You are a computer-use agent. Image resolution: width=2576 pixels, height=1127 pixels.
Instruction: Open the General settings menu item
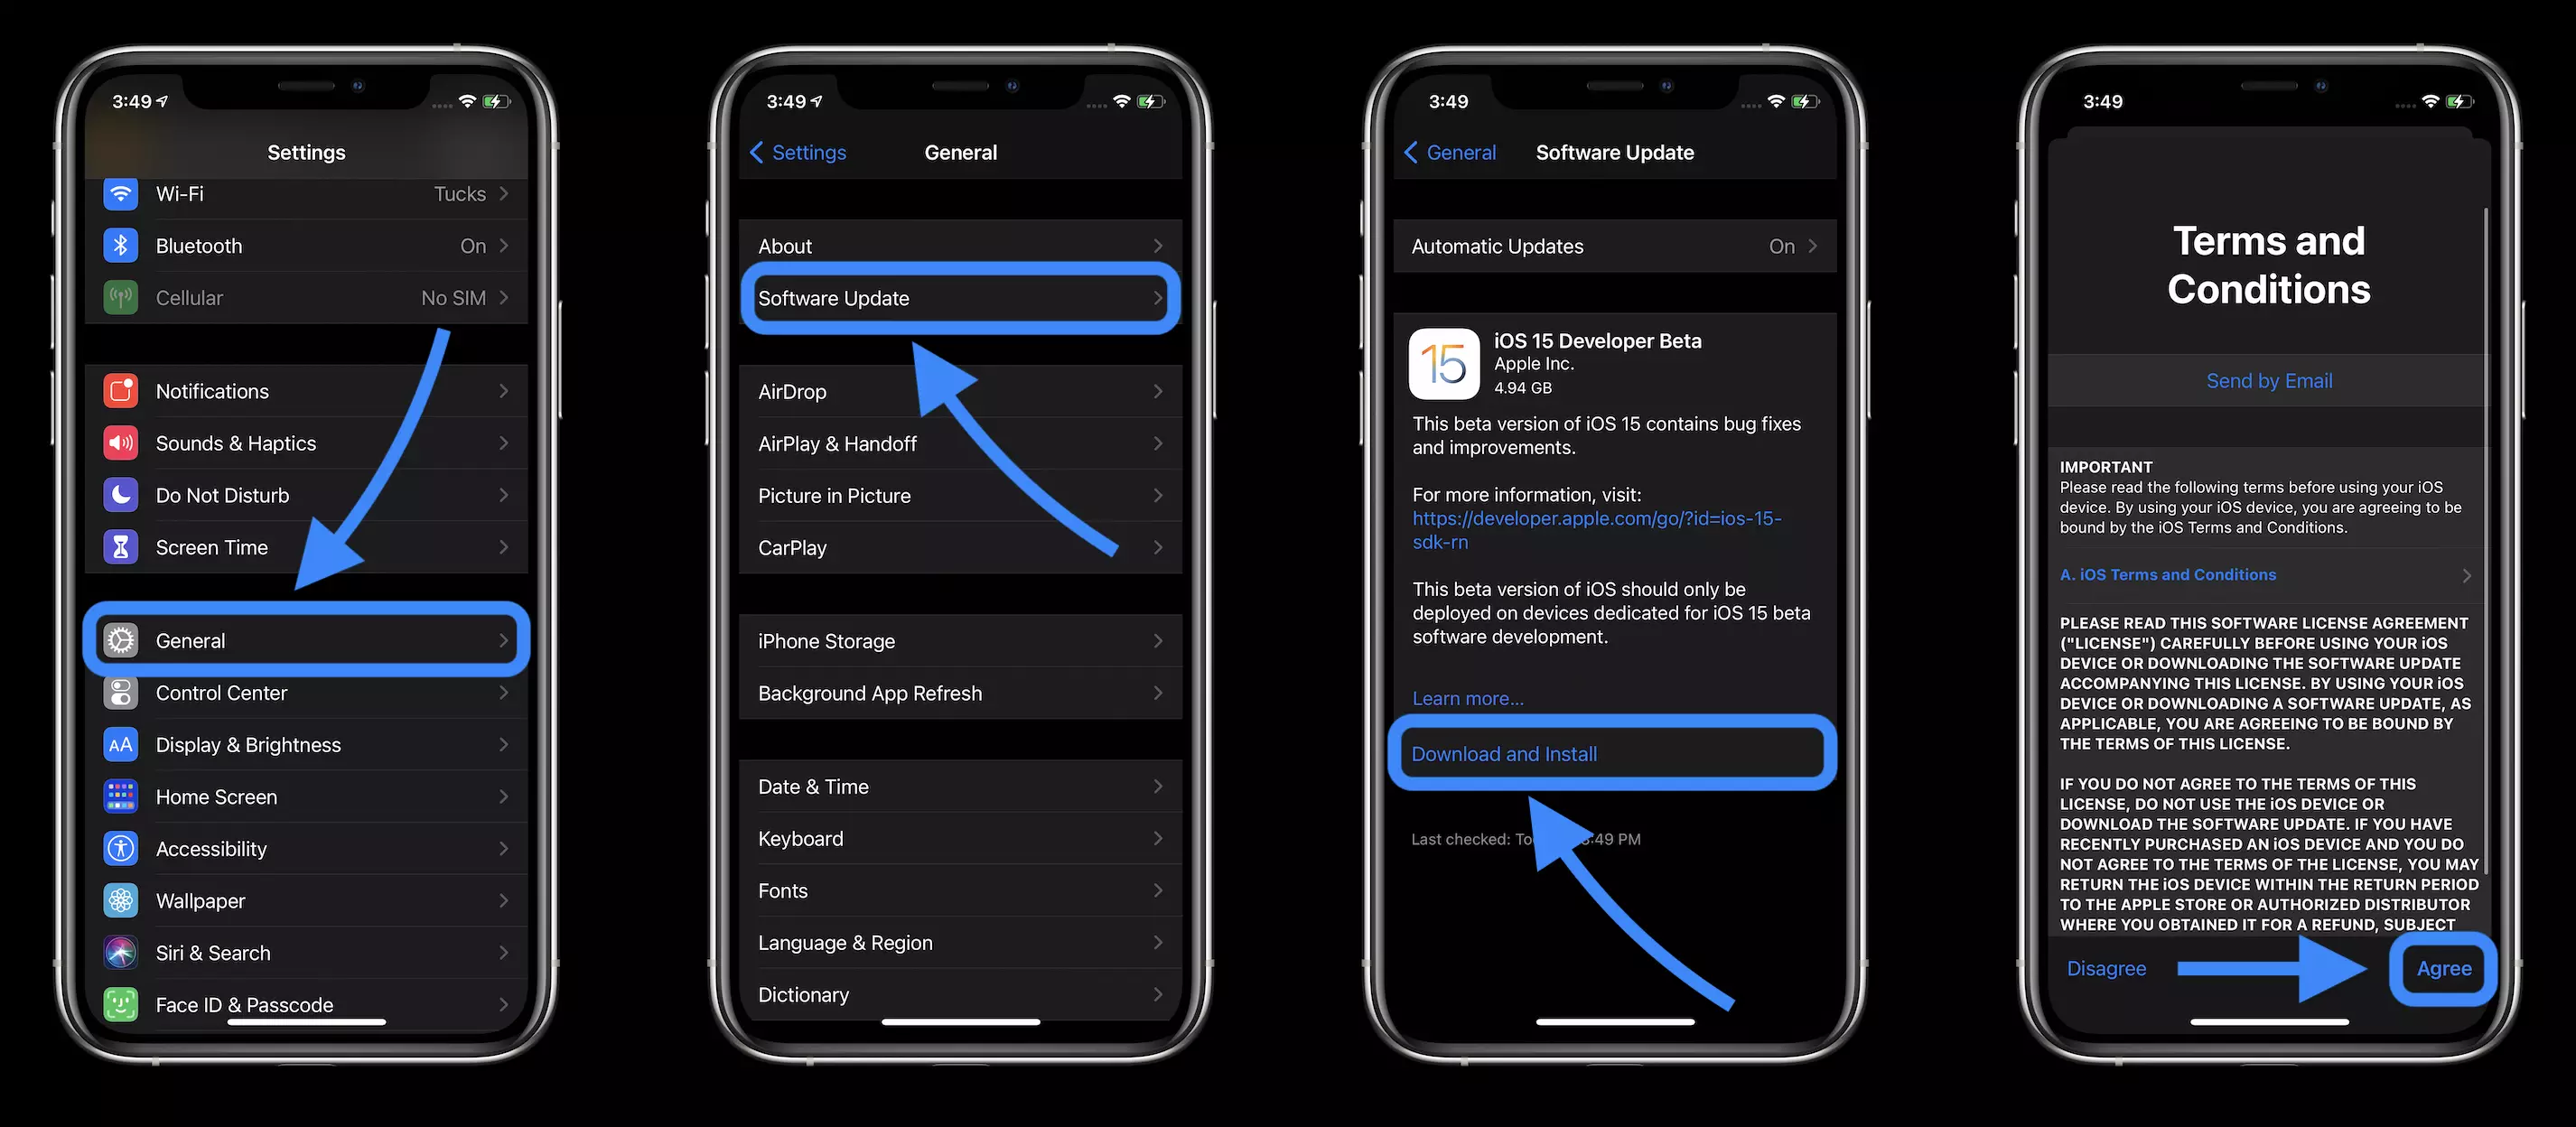tap(305, 639)
